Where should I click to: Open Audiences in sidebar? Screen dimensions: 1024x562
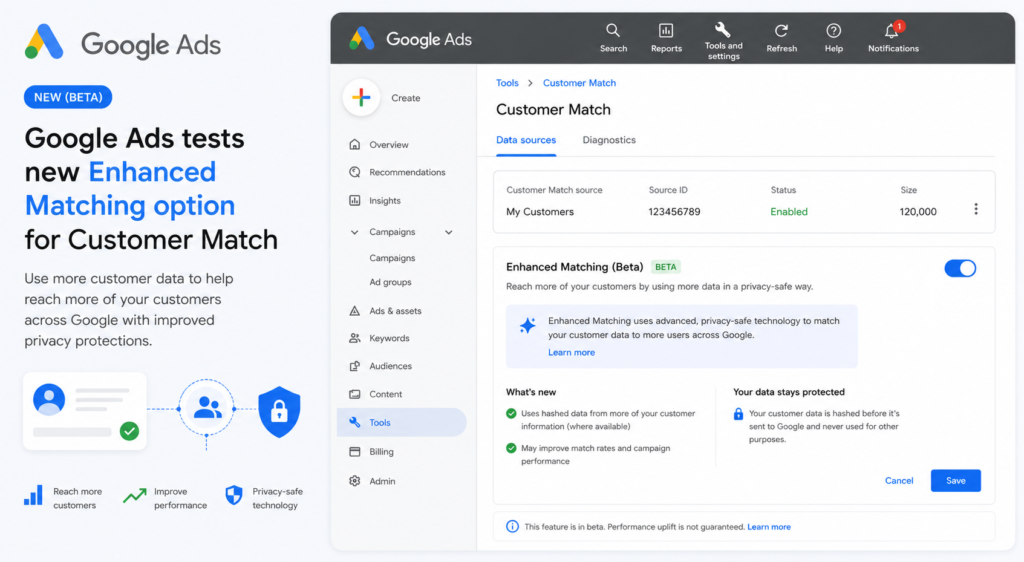pos(381,367)
